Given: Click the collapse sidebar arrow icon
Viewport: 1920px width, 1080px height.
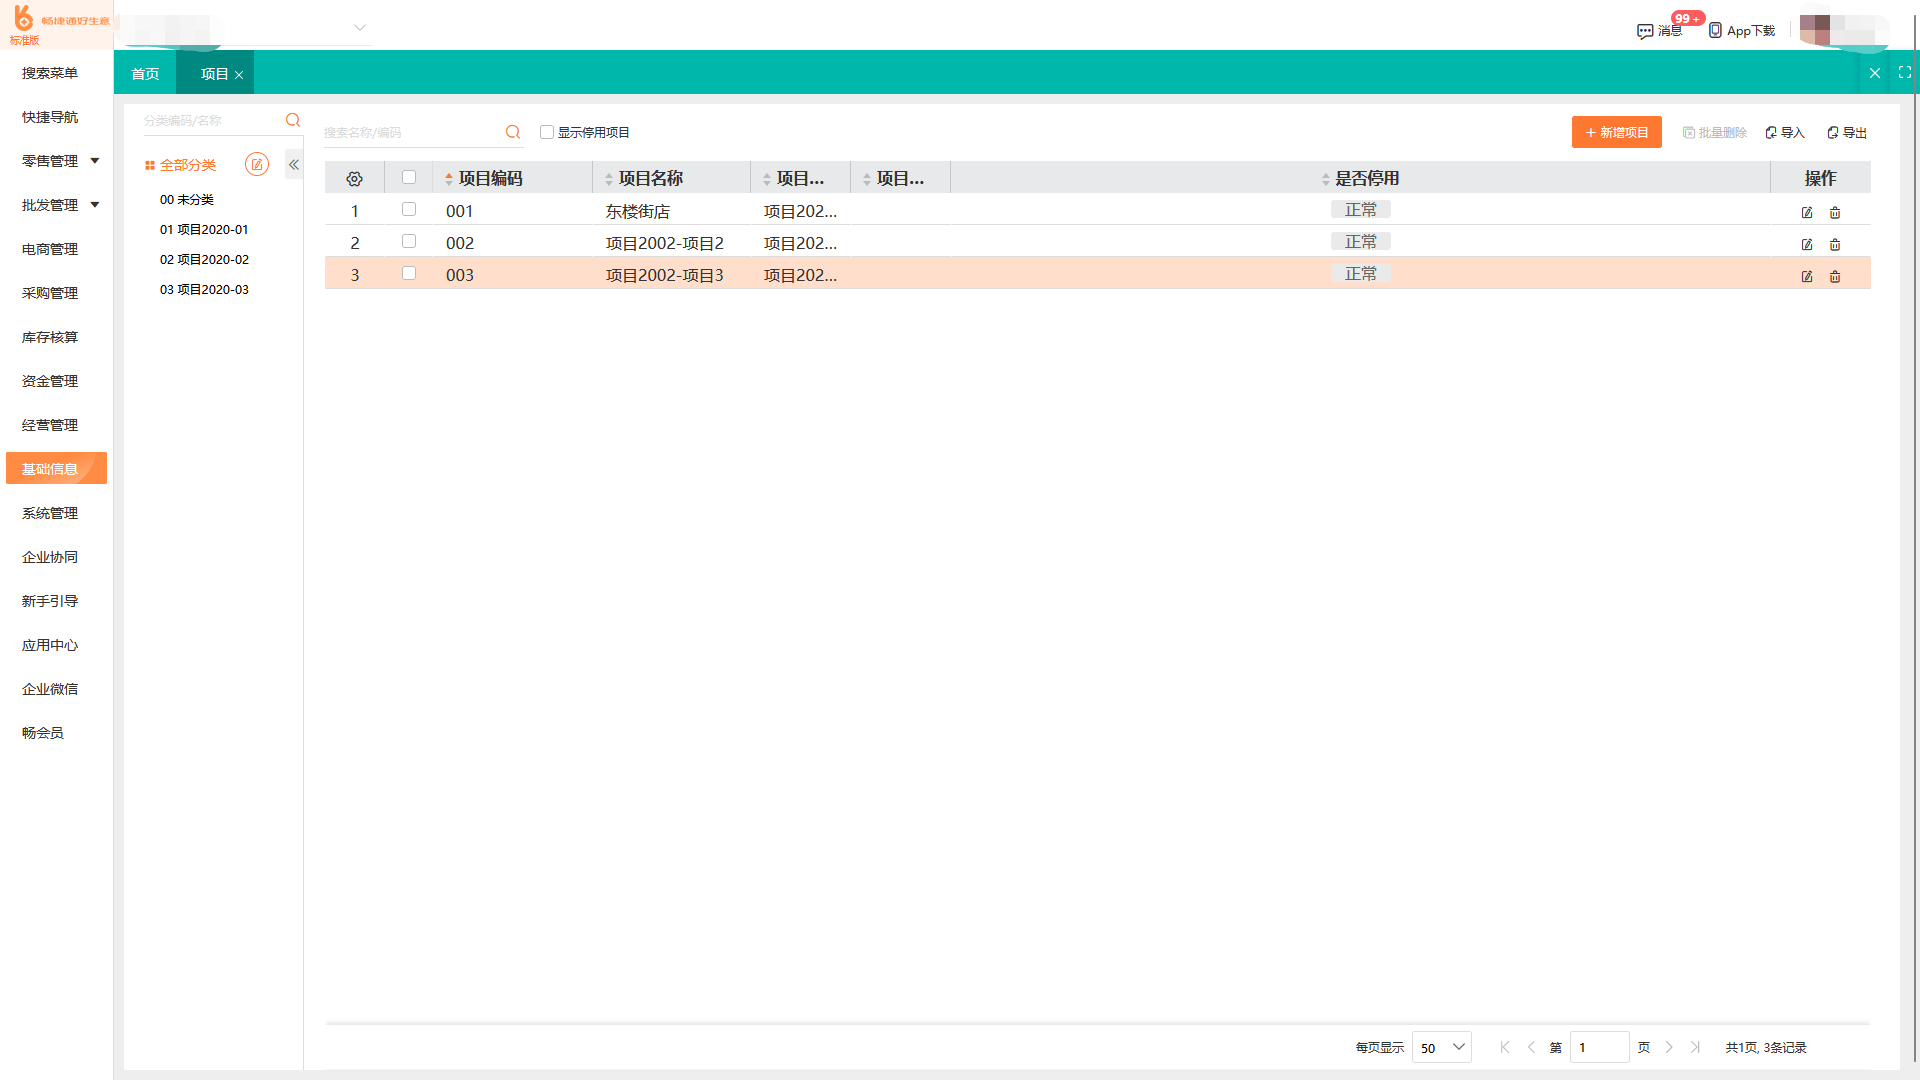Looking at the screenshot, I should point(294,164).
